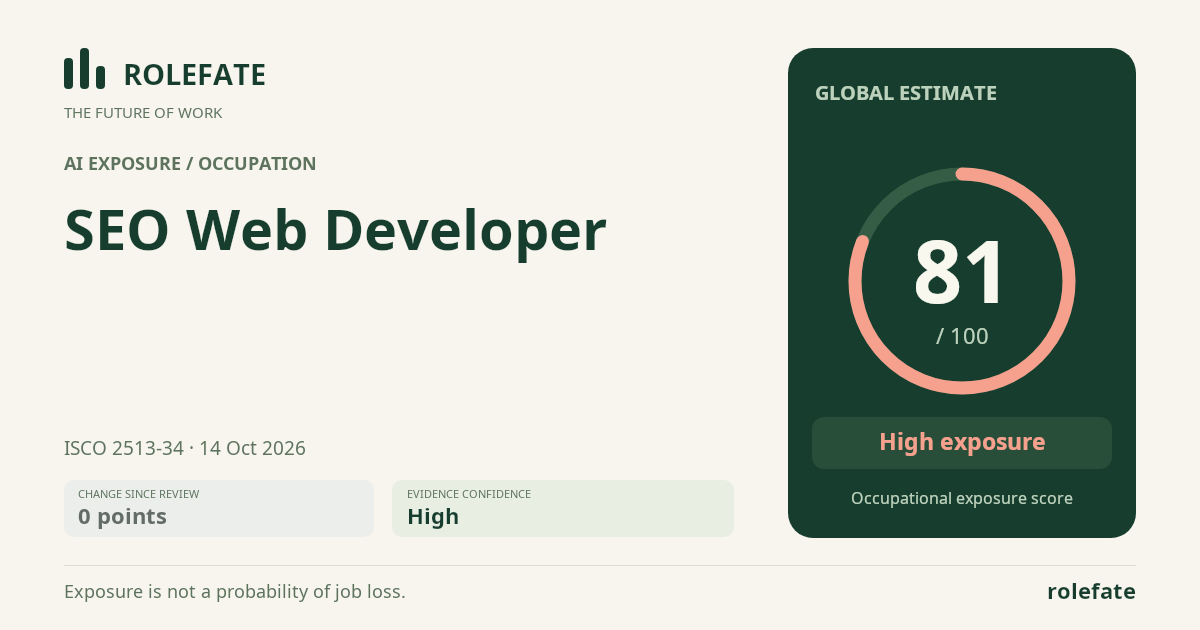Click 'ISCO 2513-34 · 14 Oct 2026' text
The height and width of the screenshot is (630, 1200).
[185, 448]
